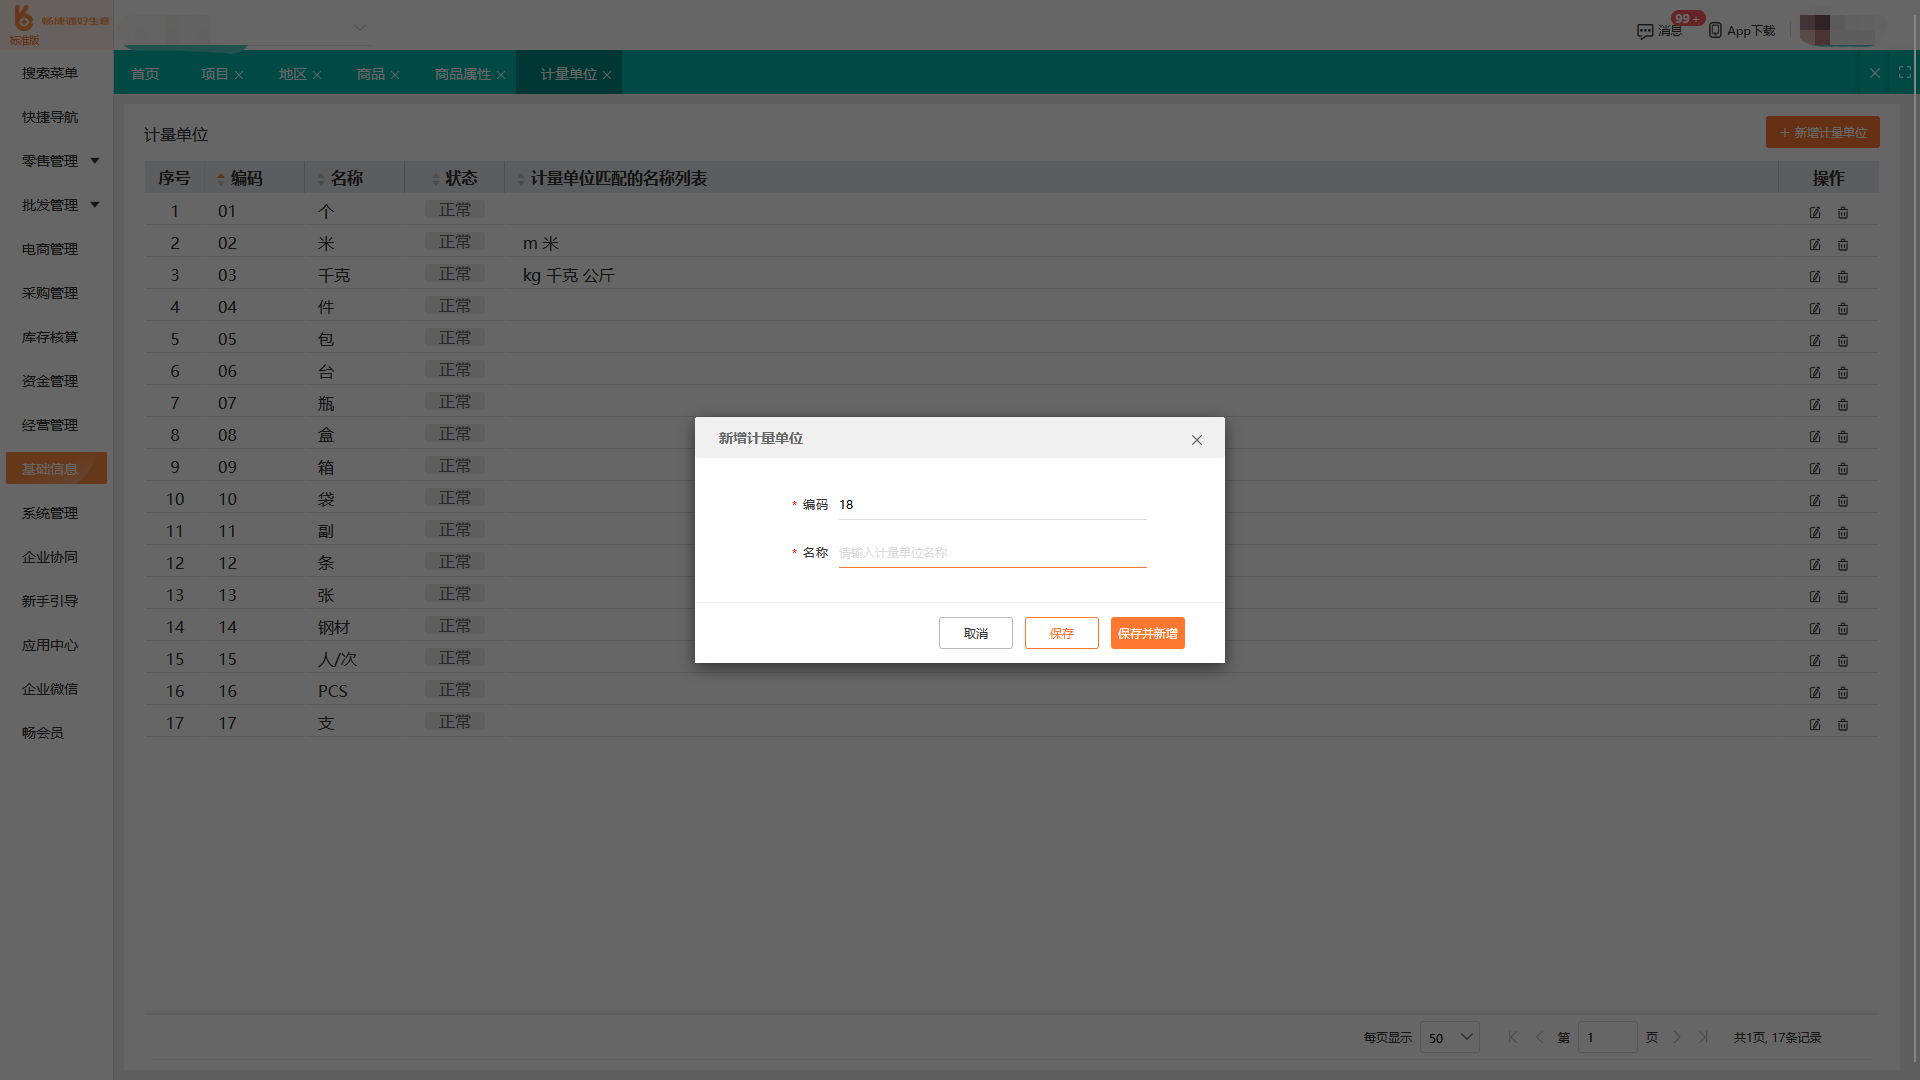Click 保存并新增 orange button
1920x1080 pixels.
pyautogui.click(x=1147, y=633)
